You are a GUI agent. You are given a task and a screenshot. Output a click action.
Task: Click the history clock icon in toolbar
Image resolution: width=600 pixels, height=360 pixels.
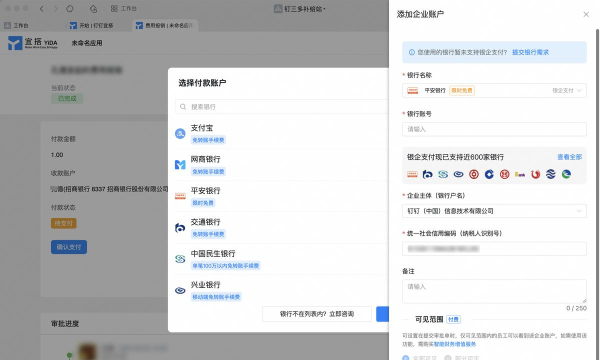tap(93, 8)
